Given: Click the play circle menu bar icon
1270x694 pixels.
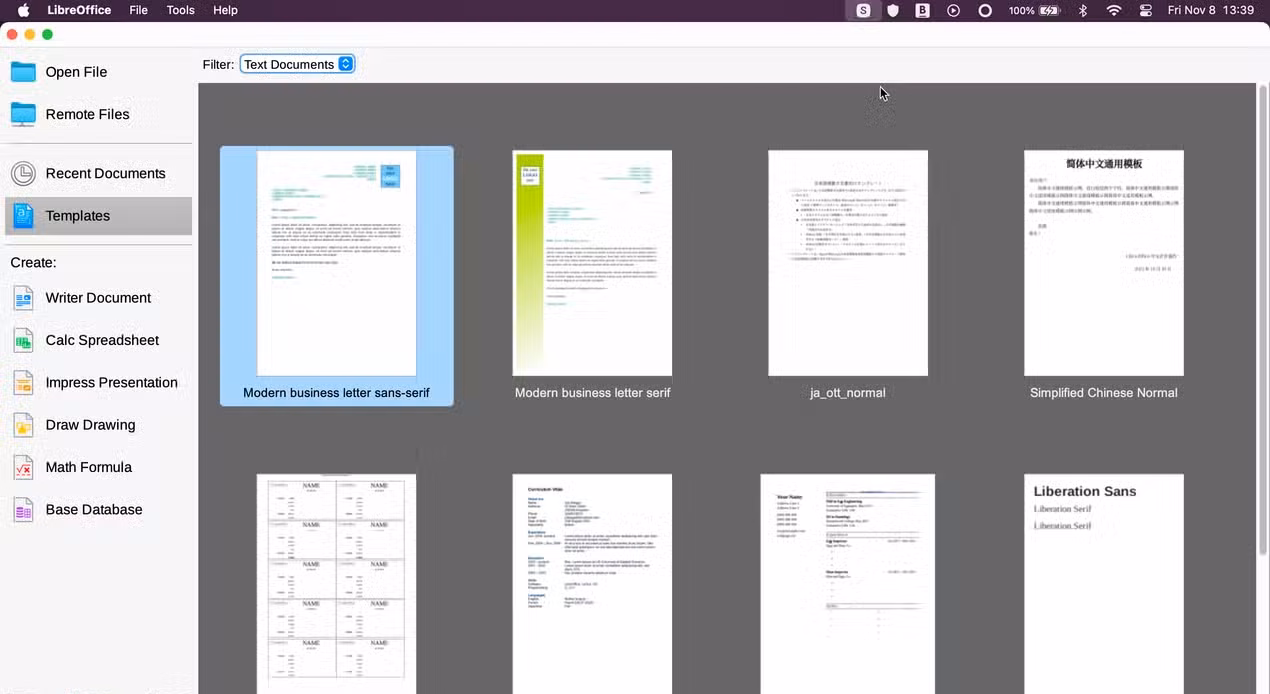Looking at the screenshot, I should pyautogui.click(x=953, y=10).
